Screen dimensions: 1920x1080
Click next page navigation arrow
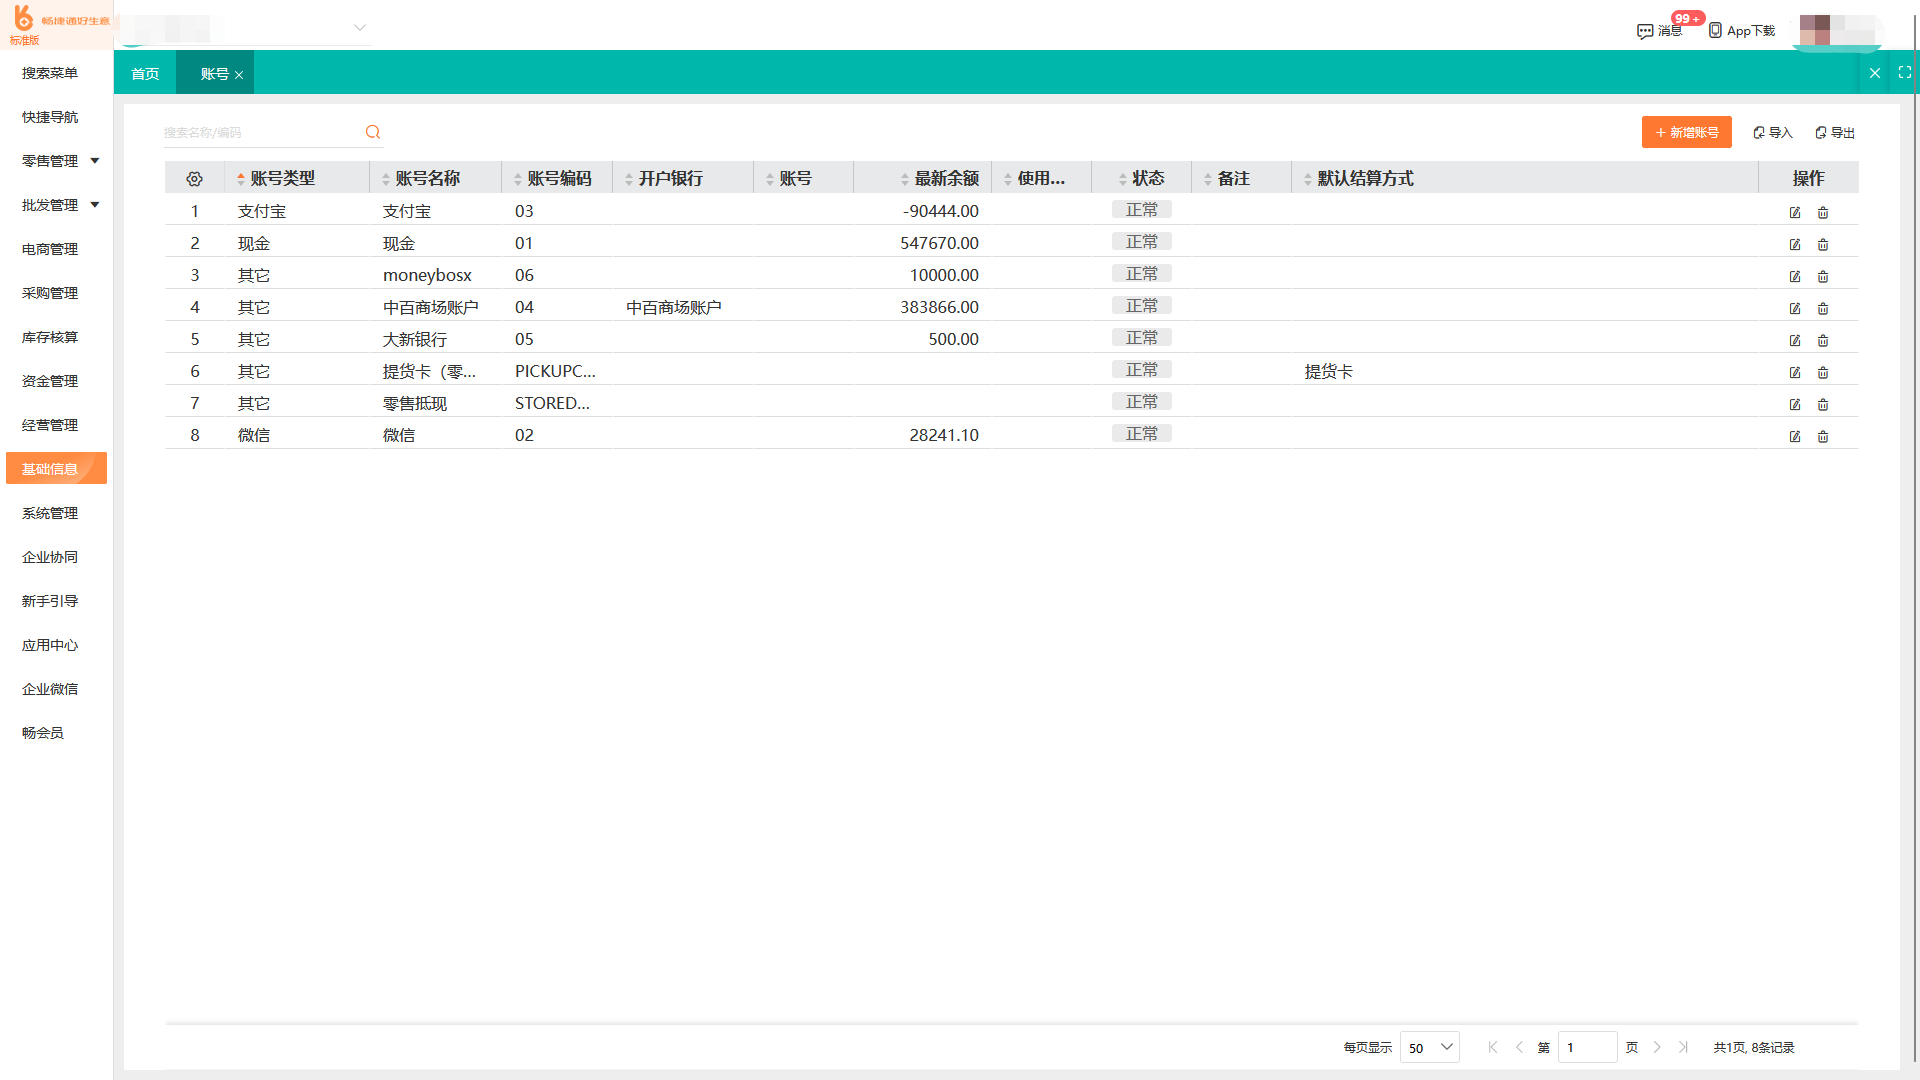click(x=1656, y=1046)
